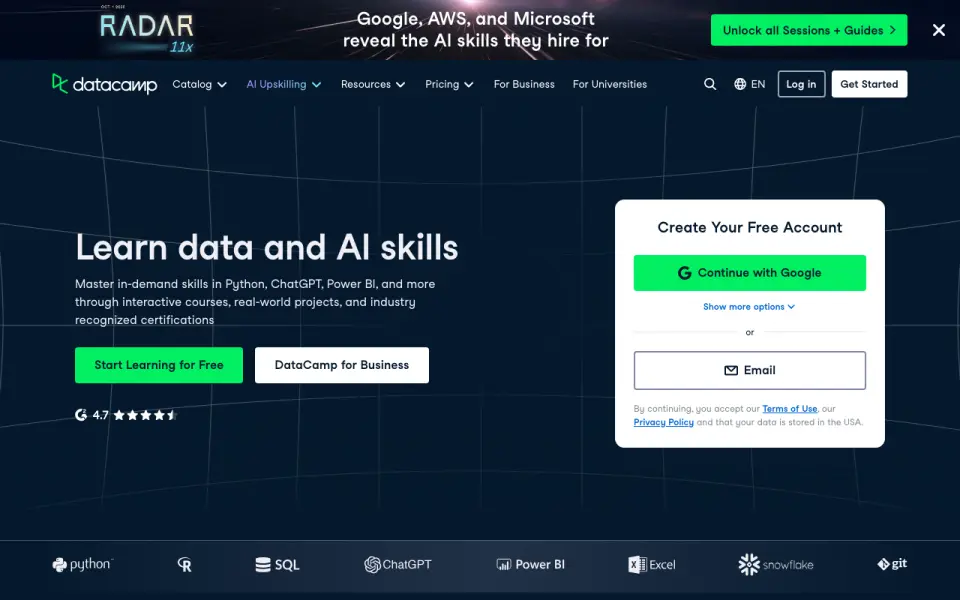960x600 pixels.
Task: Click the Get Started button
Action: (x=869, y=84)
